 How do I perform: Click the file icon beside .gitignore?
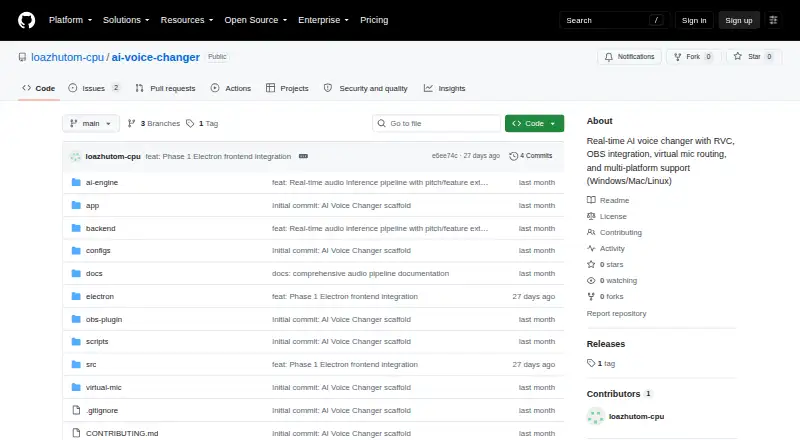click(76, 410)
